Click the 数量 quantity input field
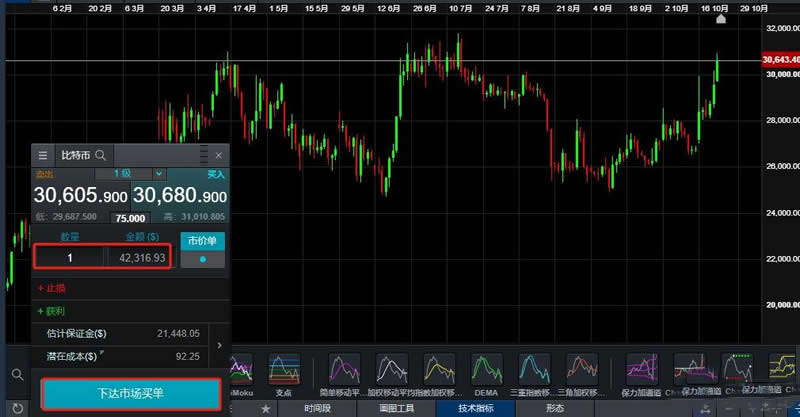Screen dimensions: 800x417 (69, 256)
